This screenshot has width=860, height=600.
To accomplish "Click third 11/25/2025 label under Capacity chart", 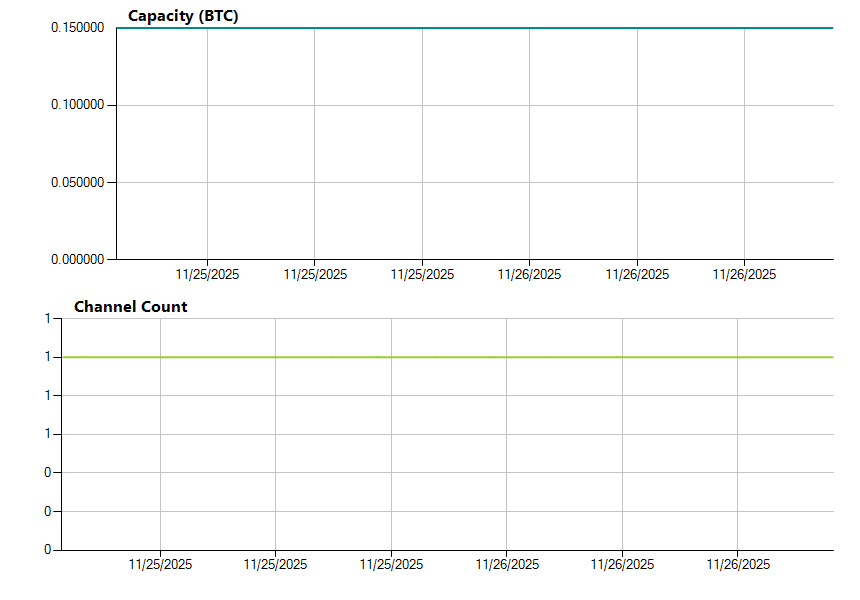I will [x=422, y=274].
